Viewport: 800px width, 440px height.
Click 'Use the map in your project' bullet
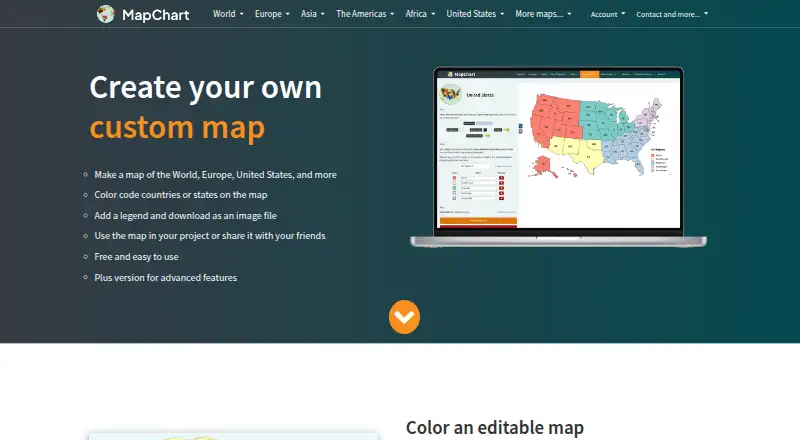(x=210, y=236)
